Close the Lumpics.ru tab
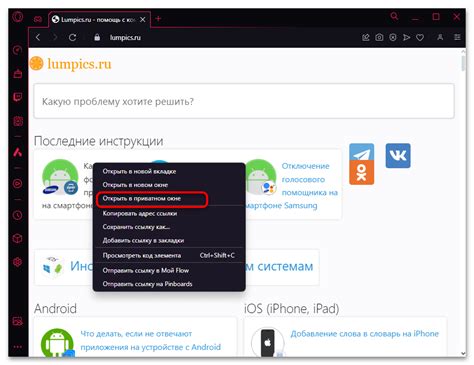Image resolution: width=474 pixels, height=365 pixels. tap(143, 20)
